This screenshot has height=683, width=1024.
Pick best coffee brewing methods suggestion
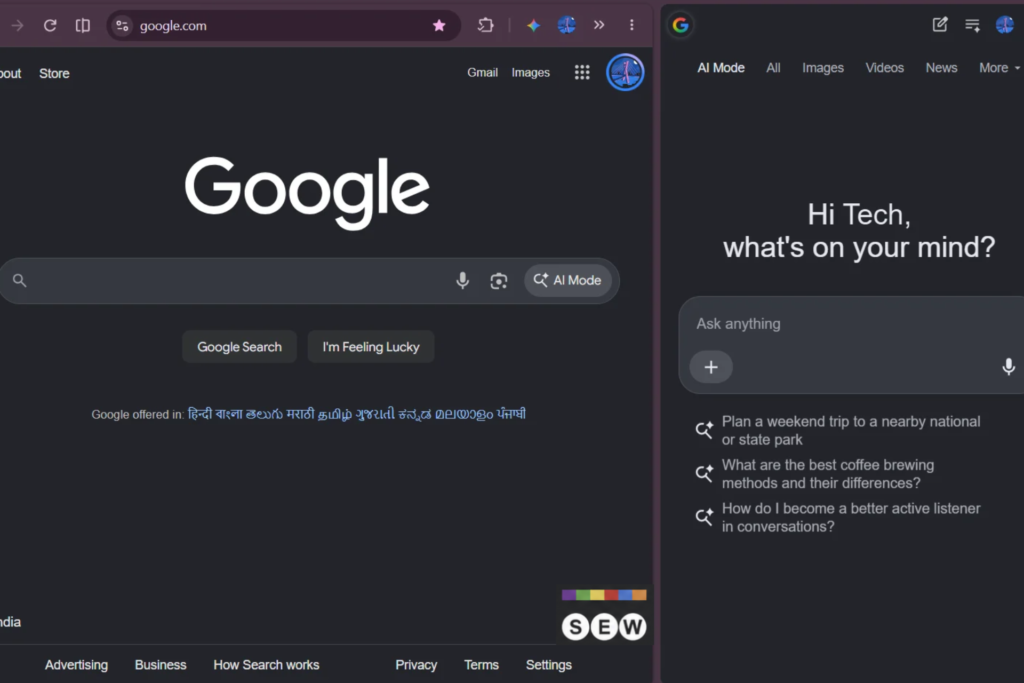816,474
